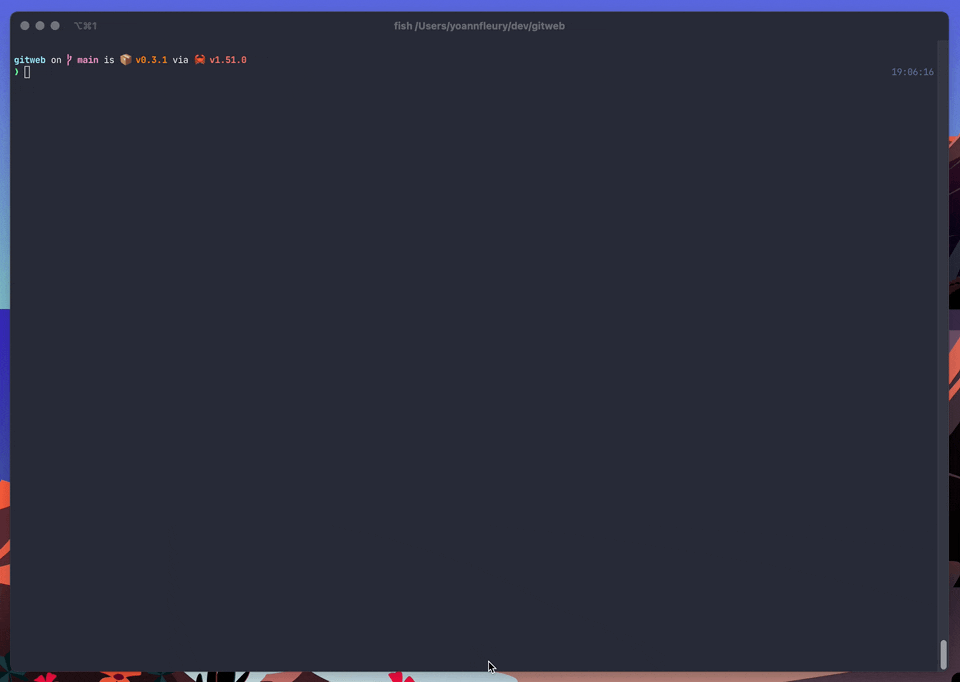Click the scrollbar track above the thumb
The height and width of the screenshot is (682, 960).
pyautogui.click(x=943, y=350)
